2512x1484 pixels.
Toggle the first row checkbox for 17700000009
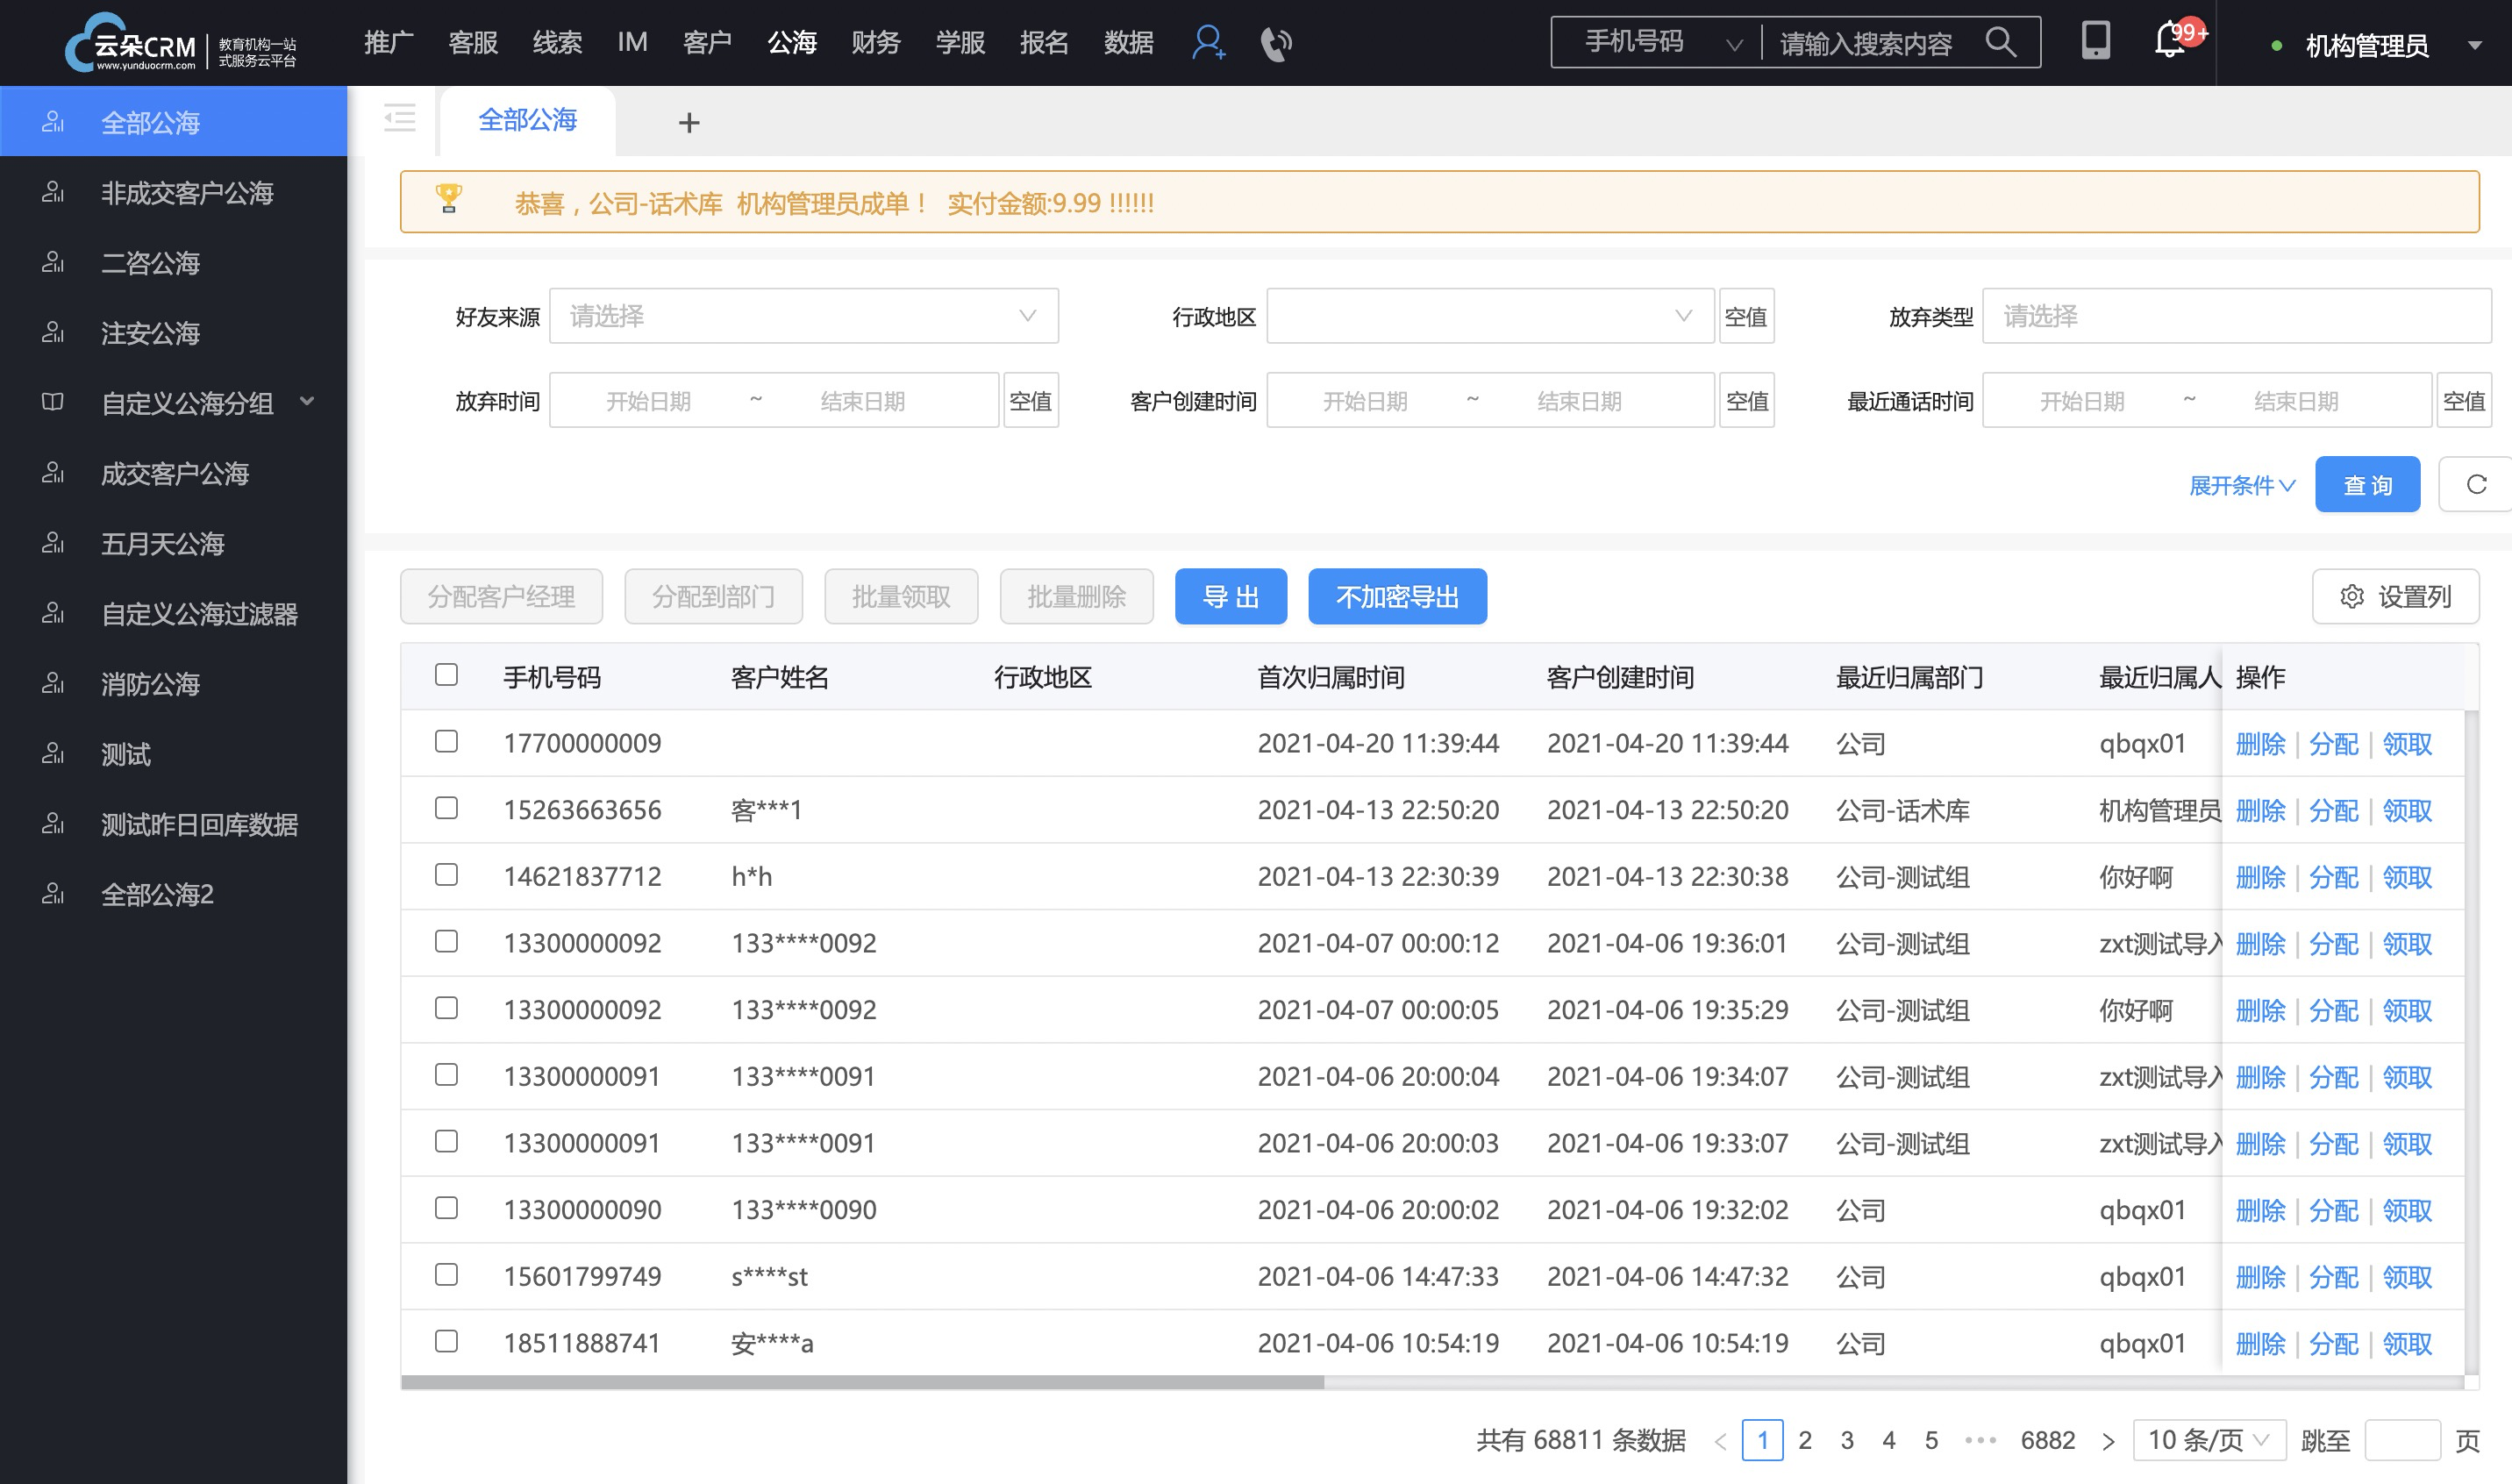coord(447,742)
